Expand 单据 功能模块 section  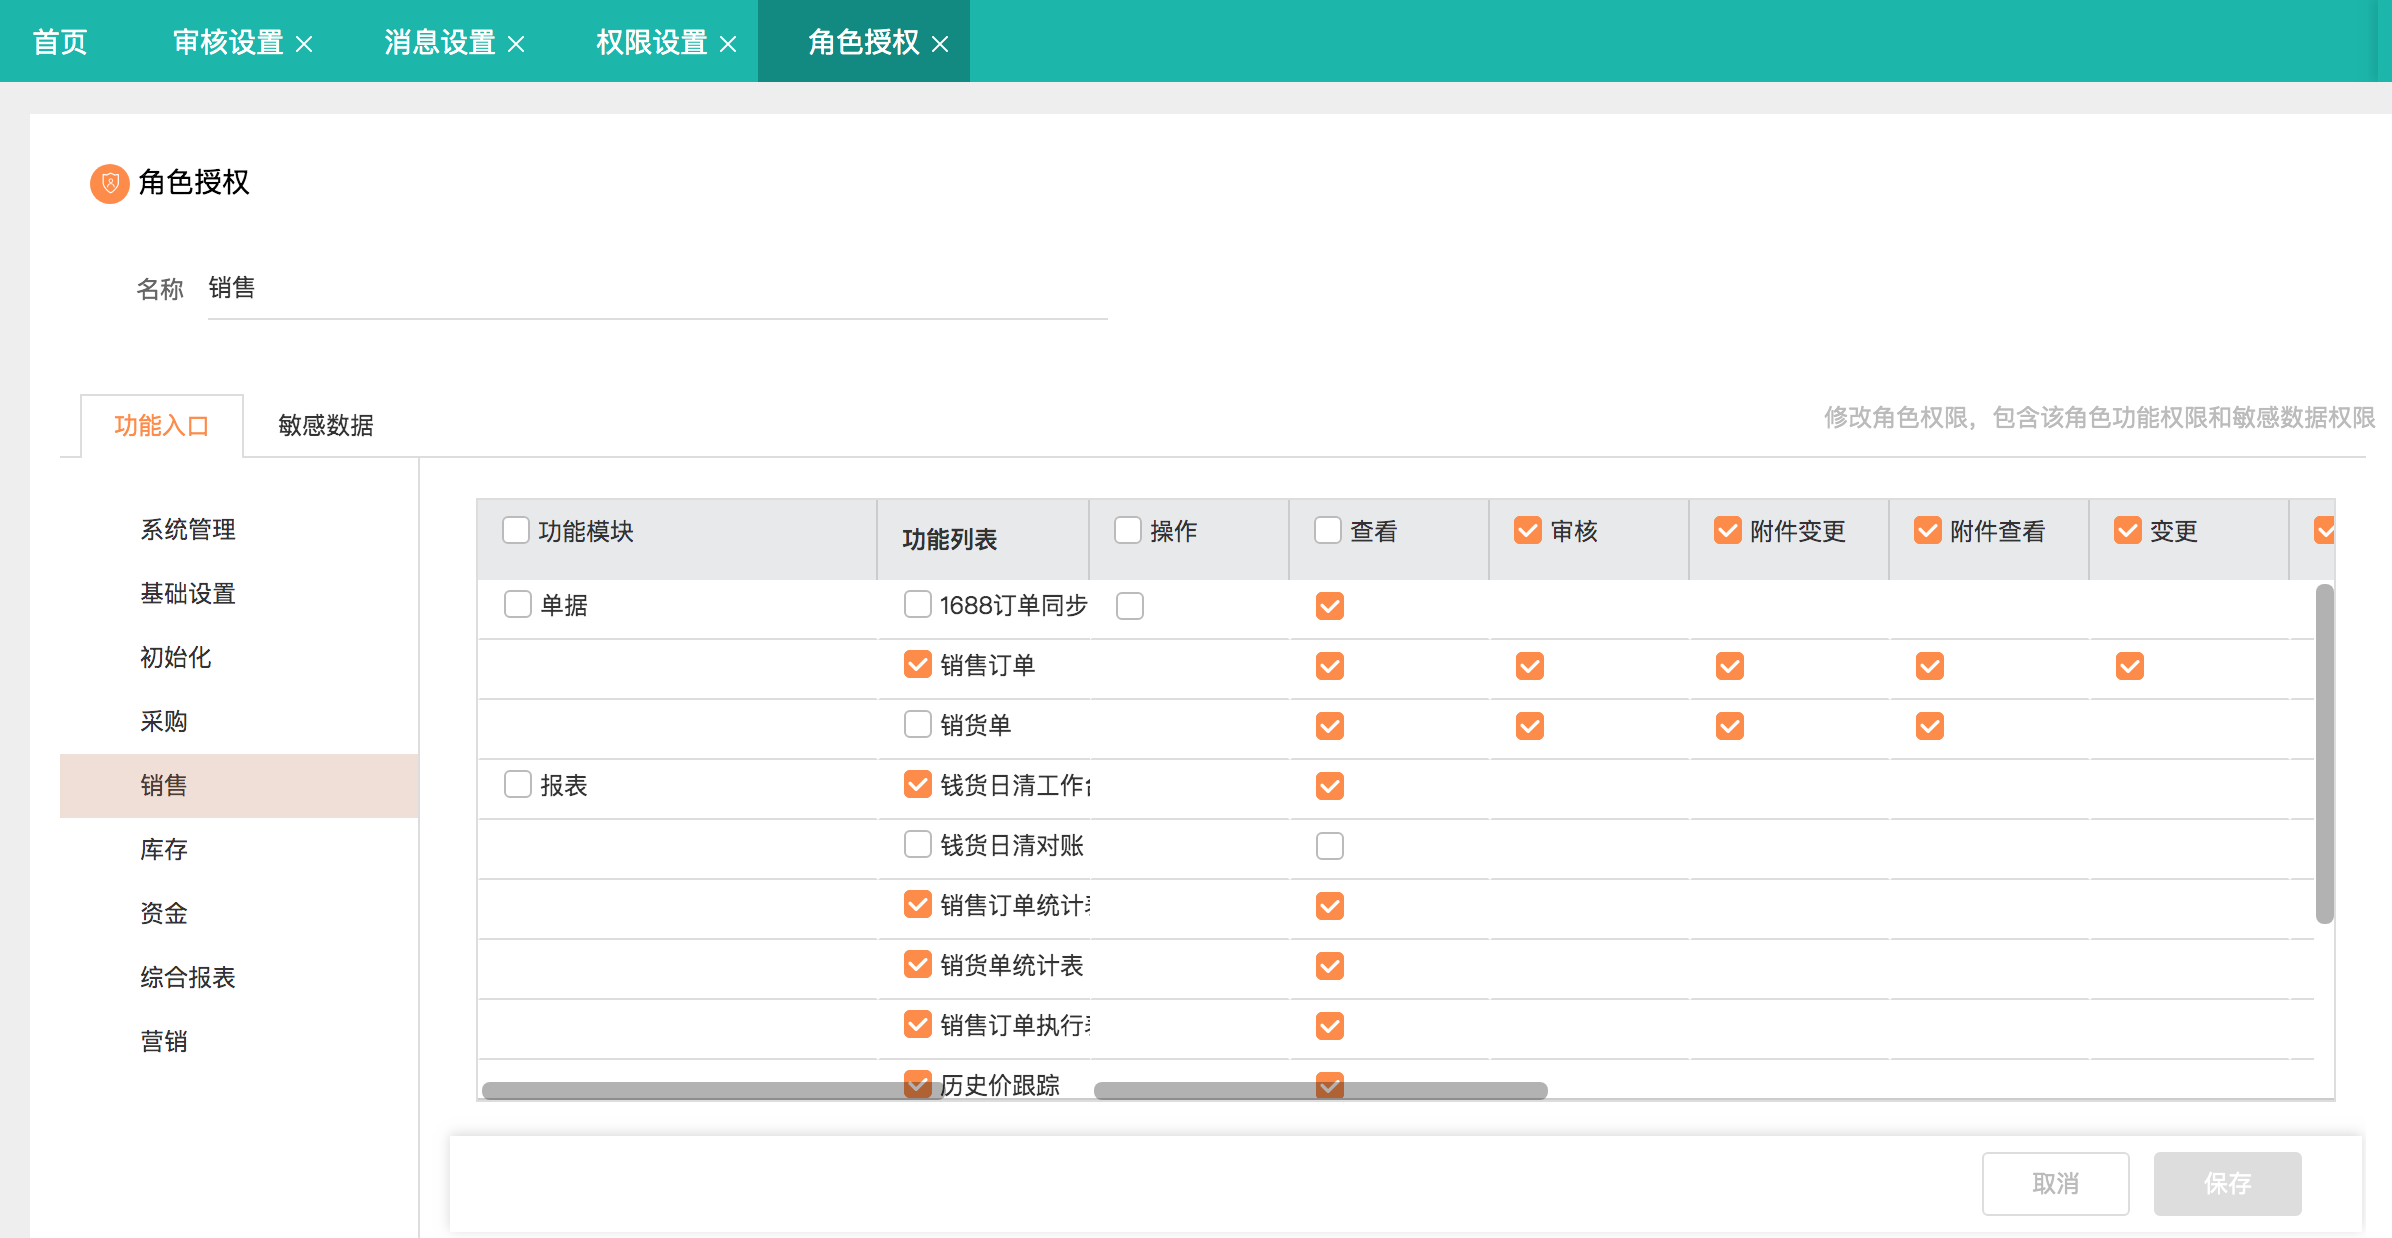[564, 605]
